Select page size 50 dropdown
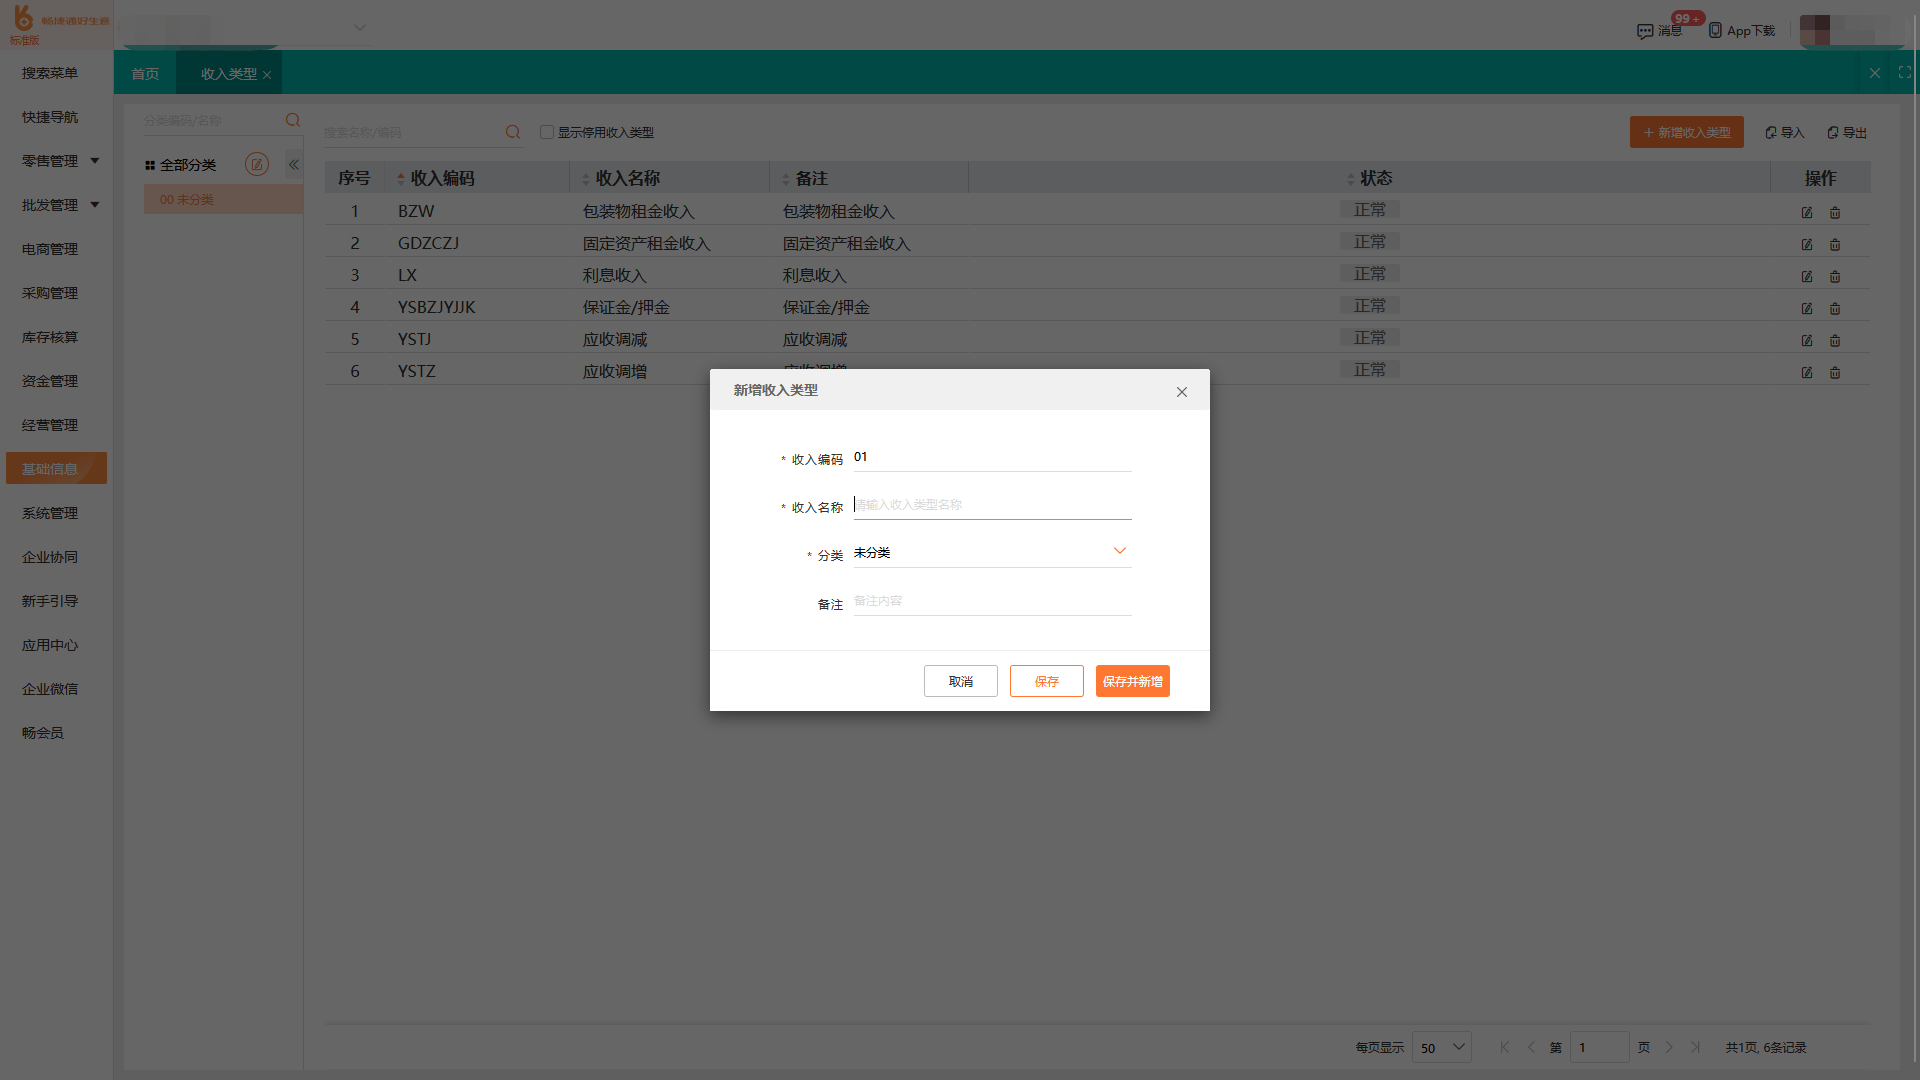Screen dimensions: 1920x1080 click(x=1439, y=1046)
